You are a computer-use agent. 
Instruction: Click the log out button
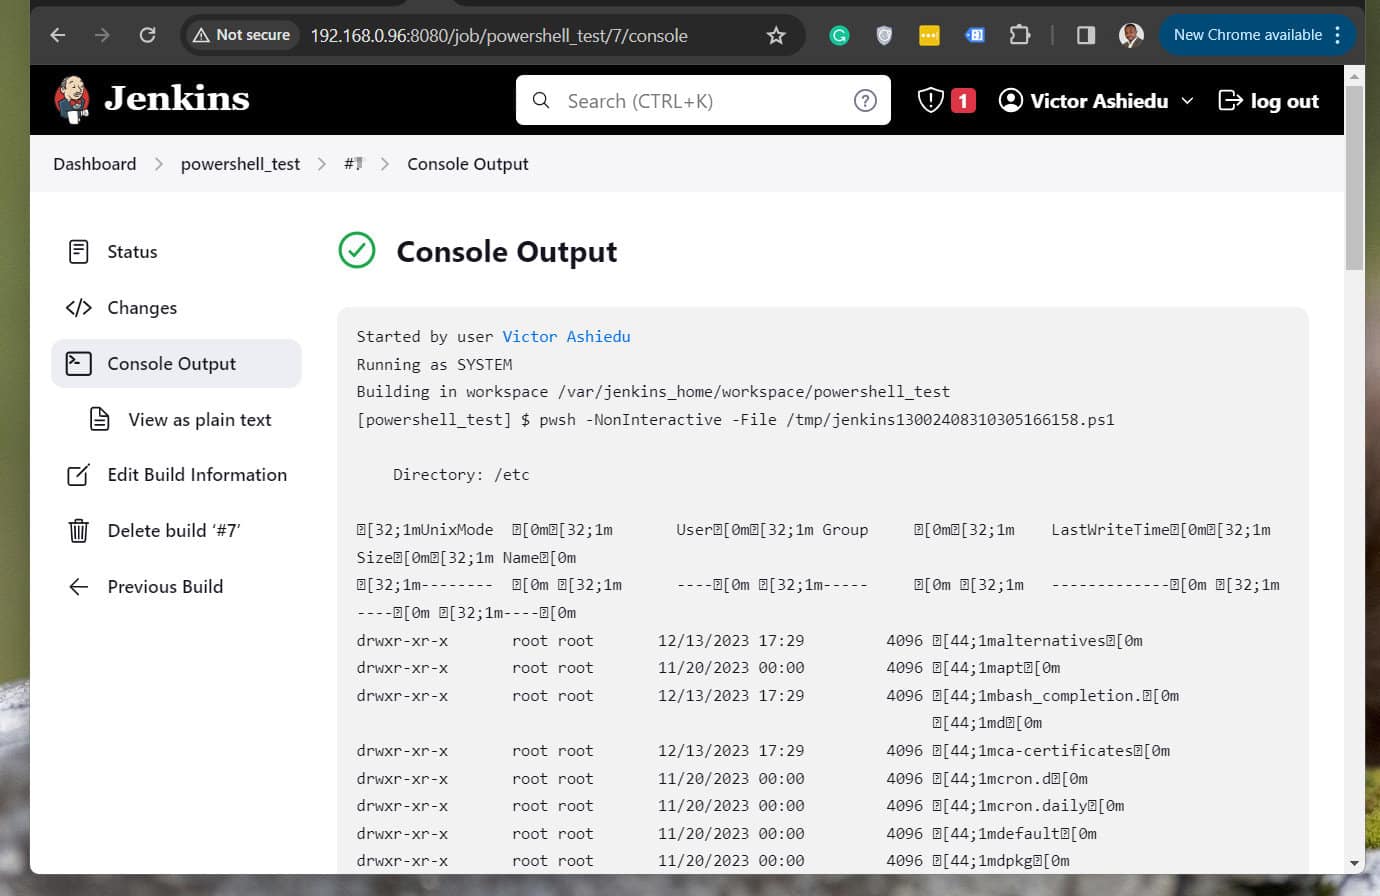tap(1268, 100)
